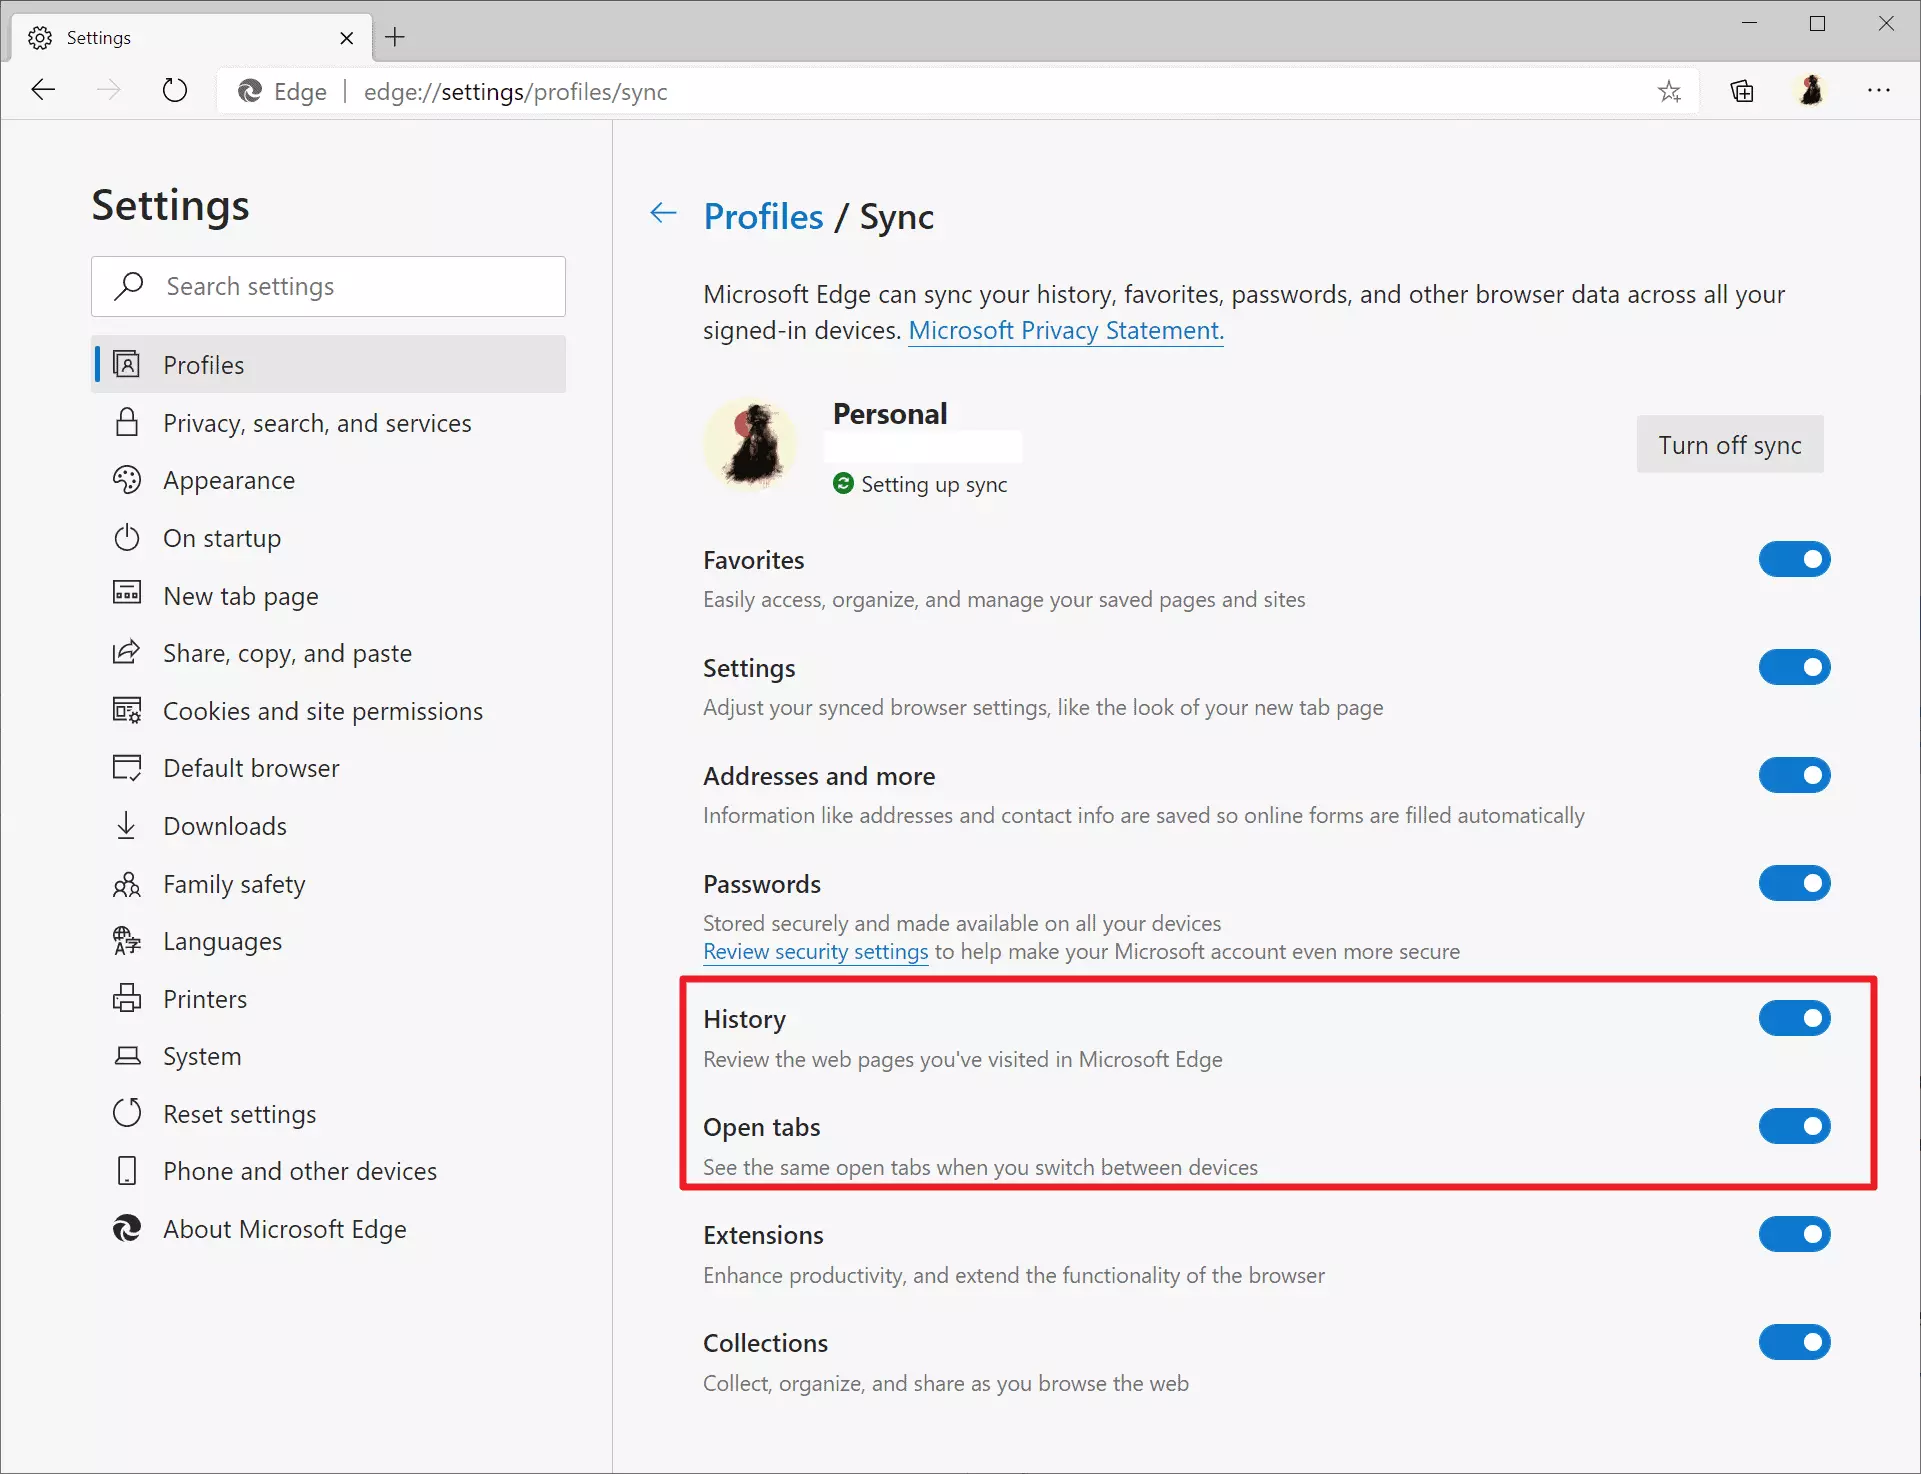Click the Privacy, search, and services icon
Viewport: 1921px width, 1474px height.
coord(127,423)
